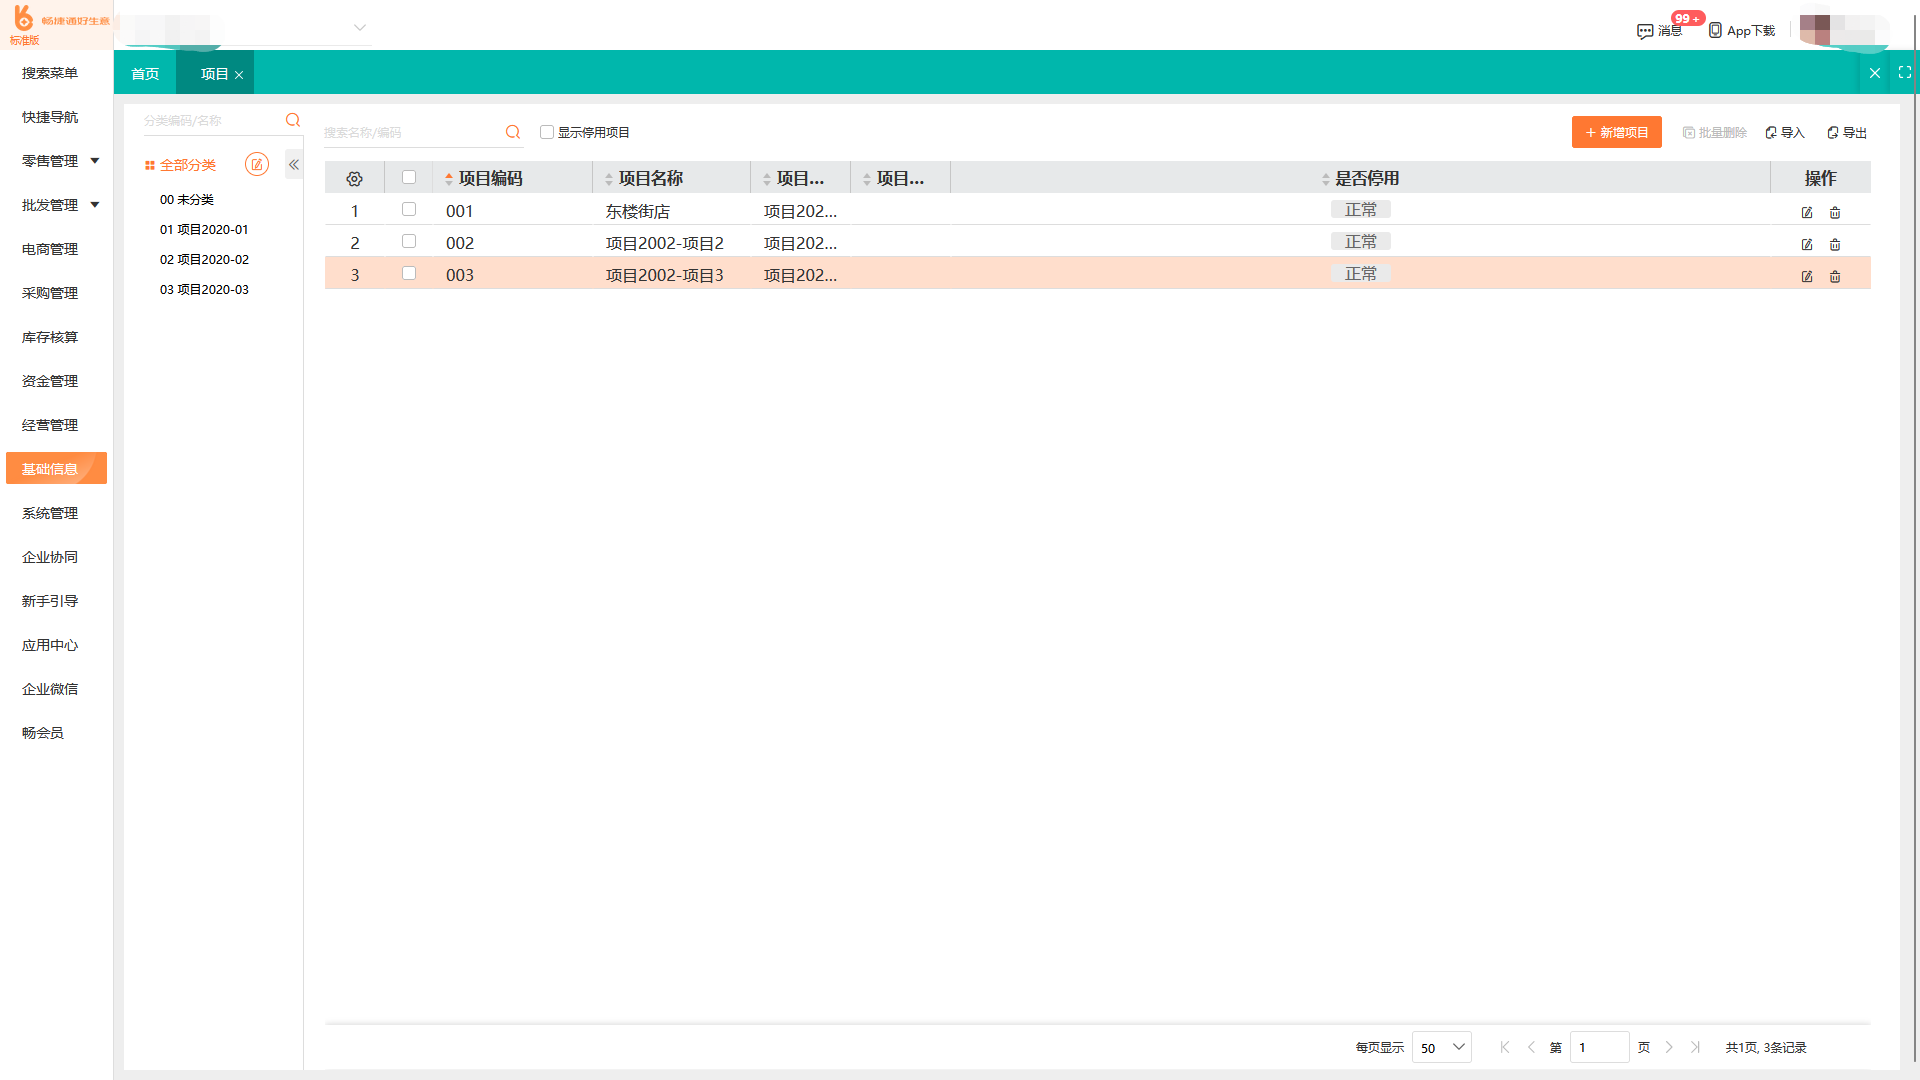Switch to the 首页 tab

click(x=145, y=73)
